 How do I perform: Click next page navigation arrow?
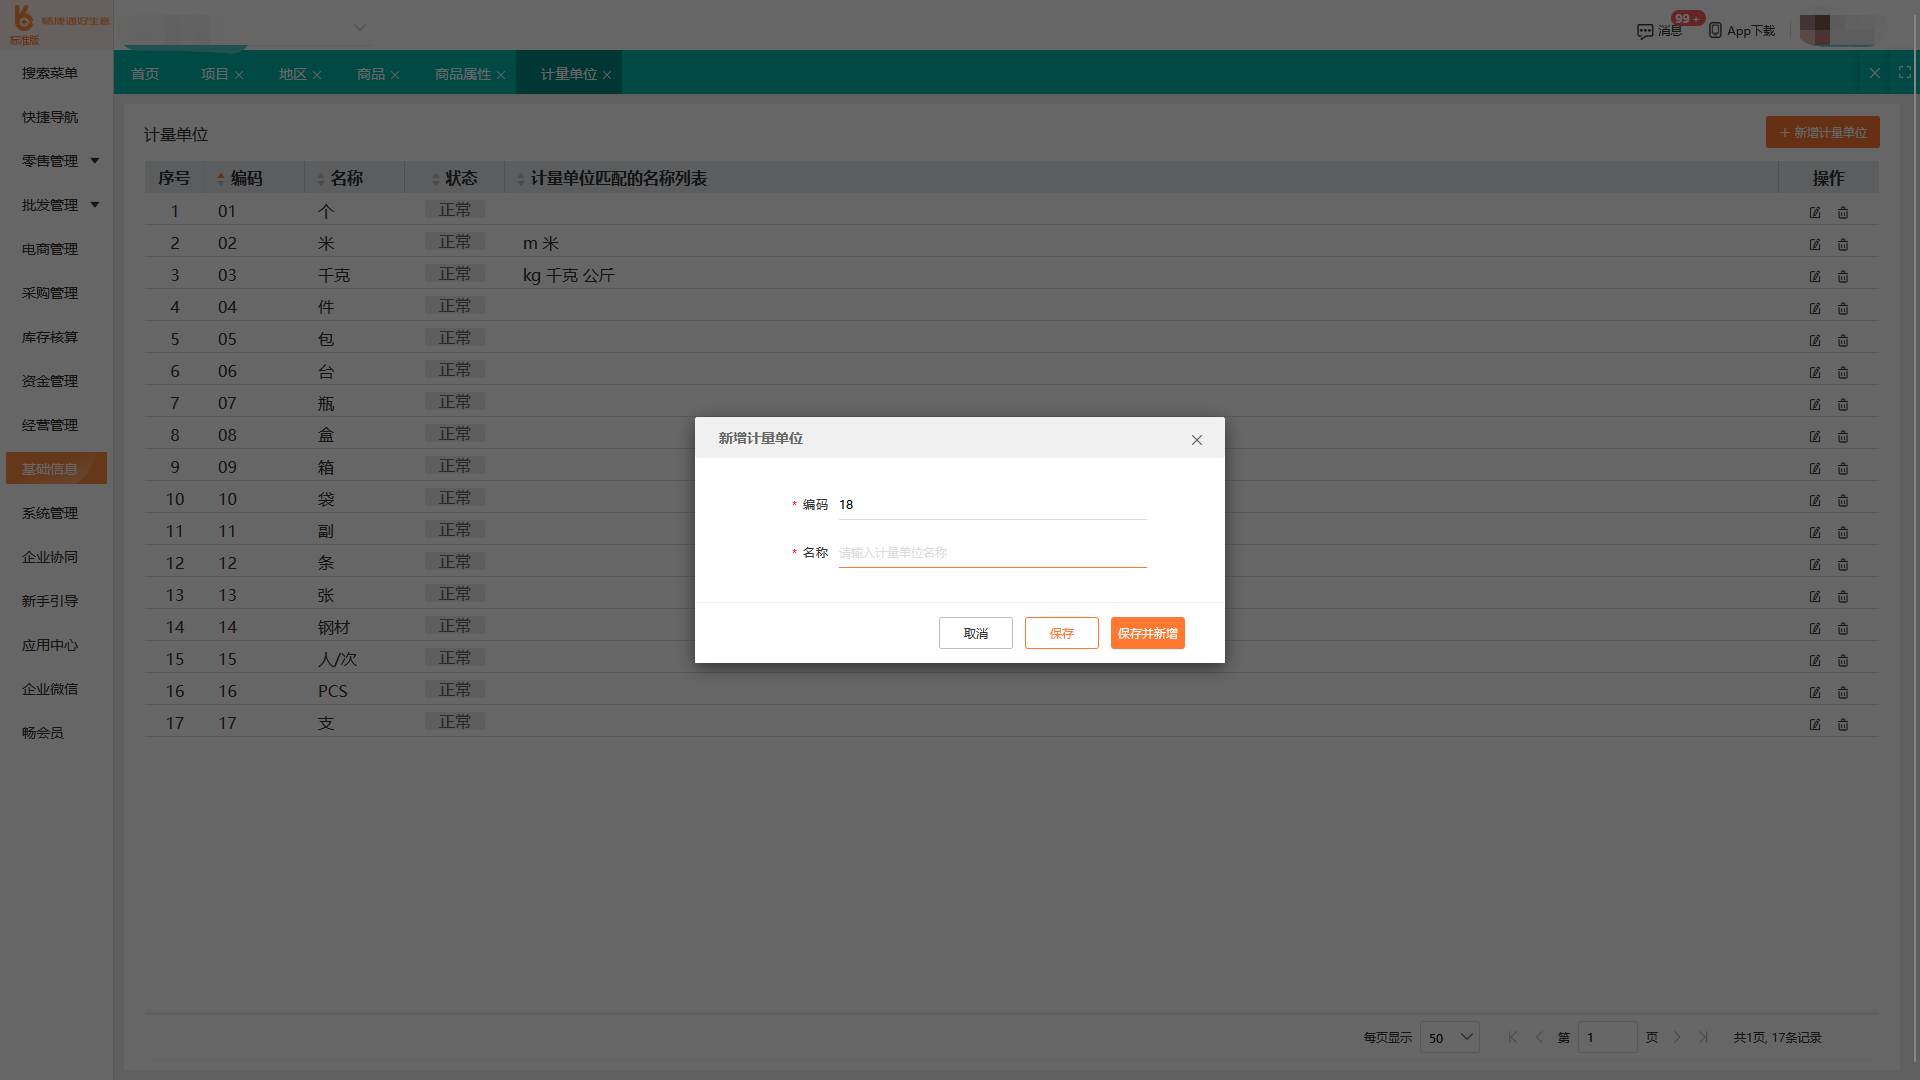pyautogui.click(x=1676, y=1038)
